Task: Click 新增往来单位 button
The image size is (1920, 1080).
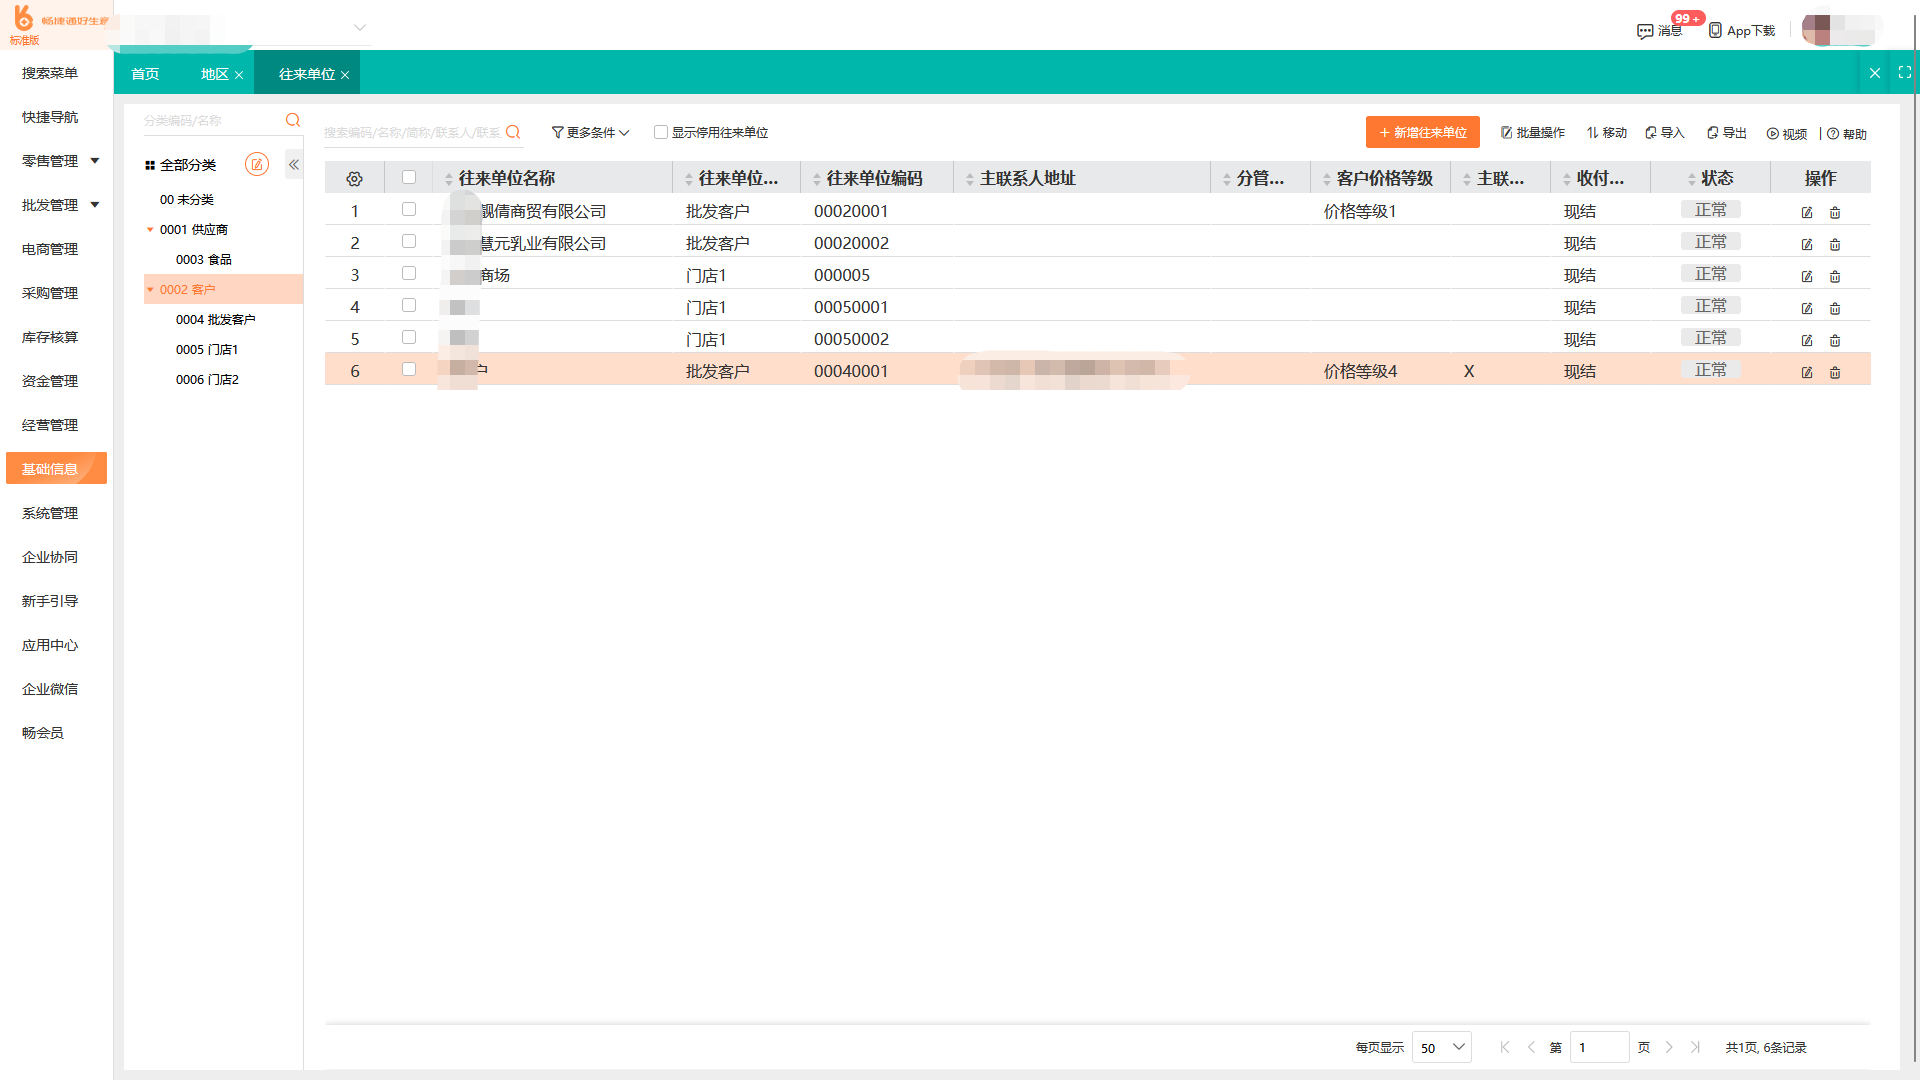Action: 1423,131
